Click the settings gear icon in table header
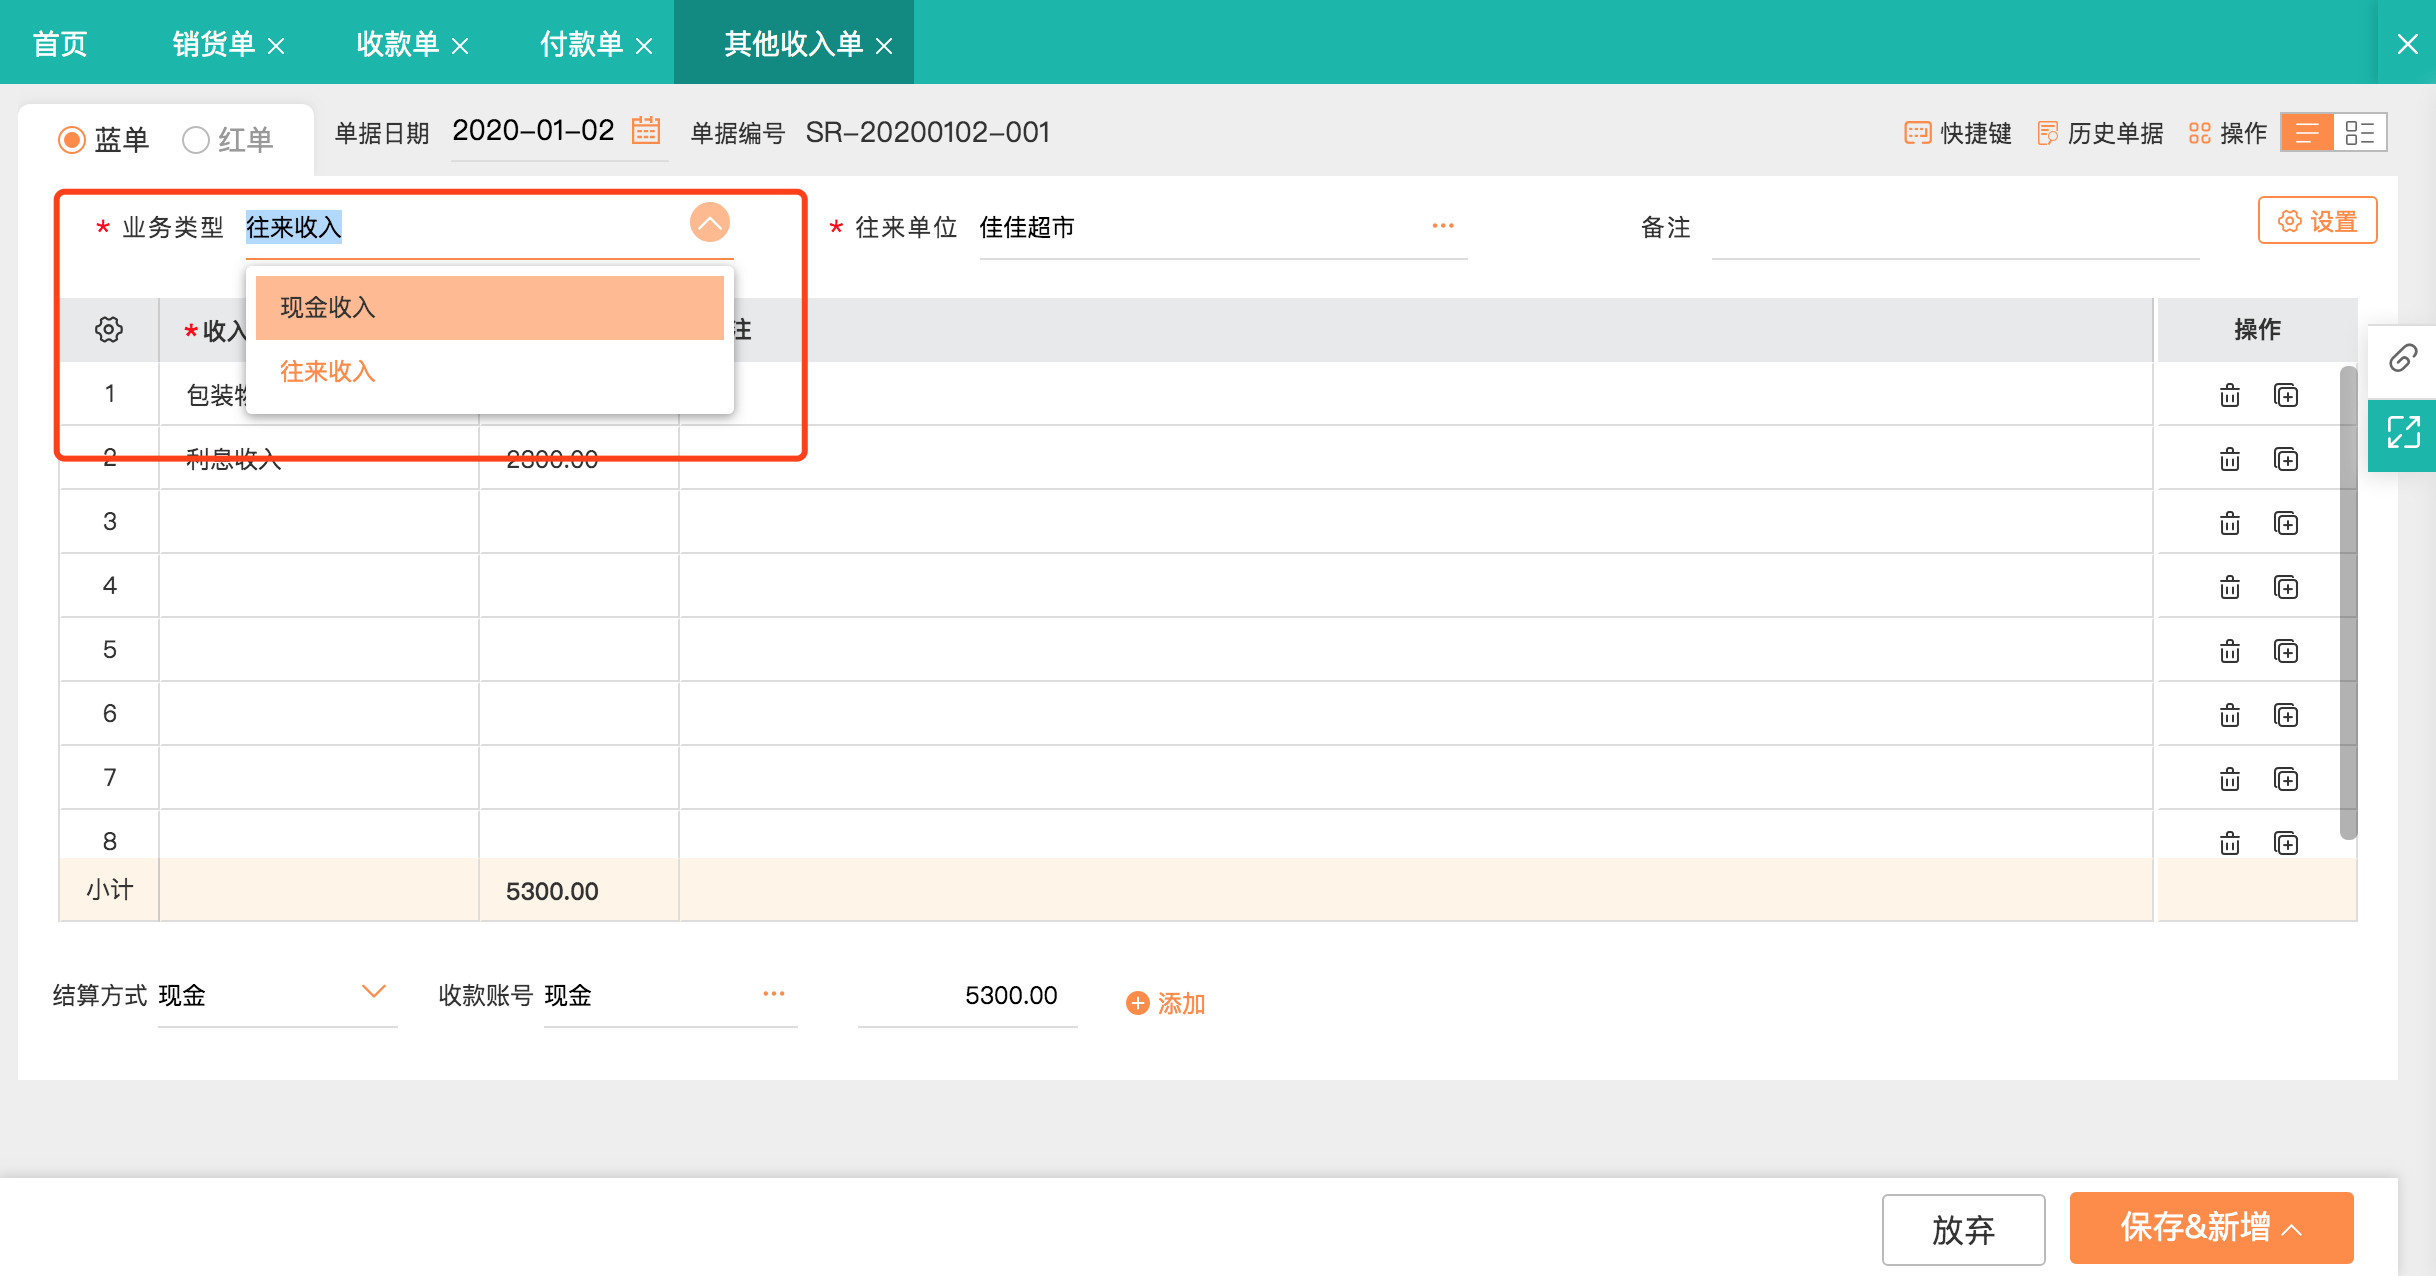Viewport: 2436px width, 1276px height. (x=110, y=330)
